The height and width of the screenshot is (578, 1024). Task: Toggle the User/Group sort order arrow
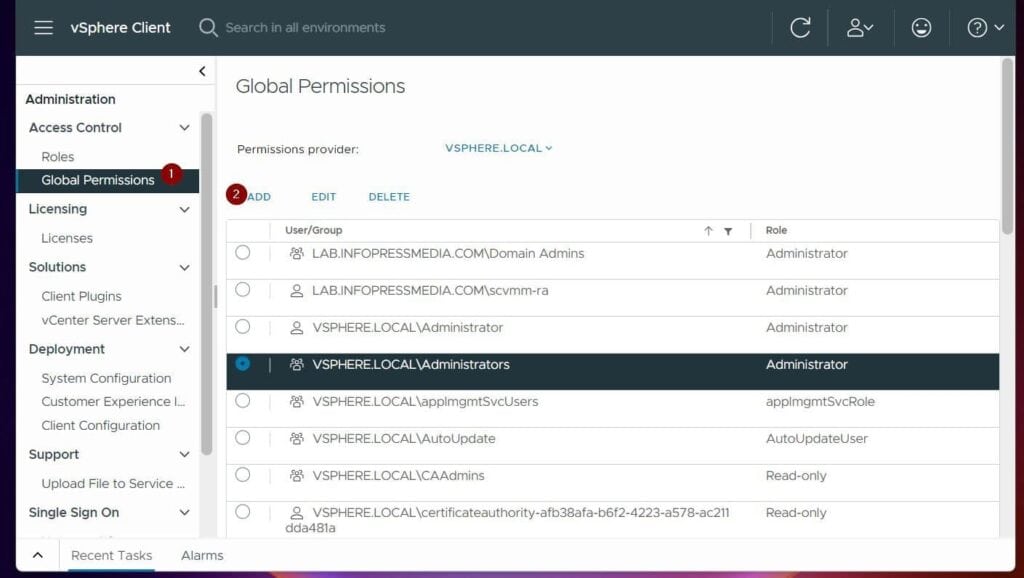tap(710, 230)
